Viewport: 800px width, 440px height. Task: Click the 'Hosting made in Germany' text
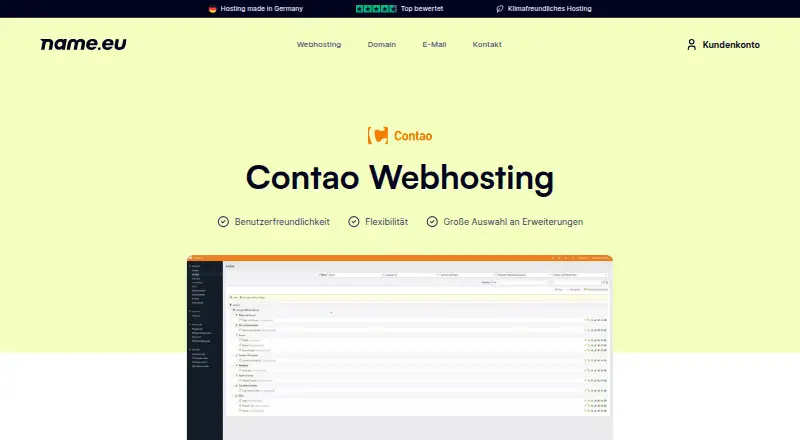(262, 9)
